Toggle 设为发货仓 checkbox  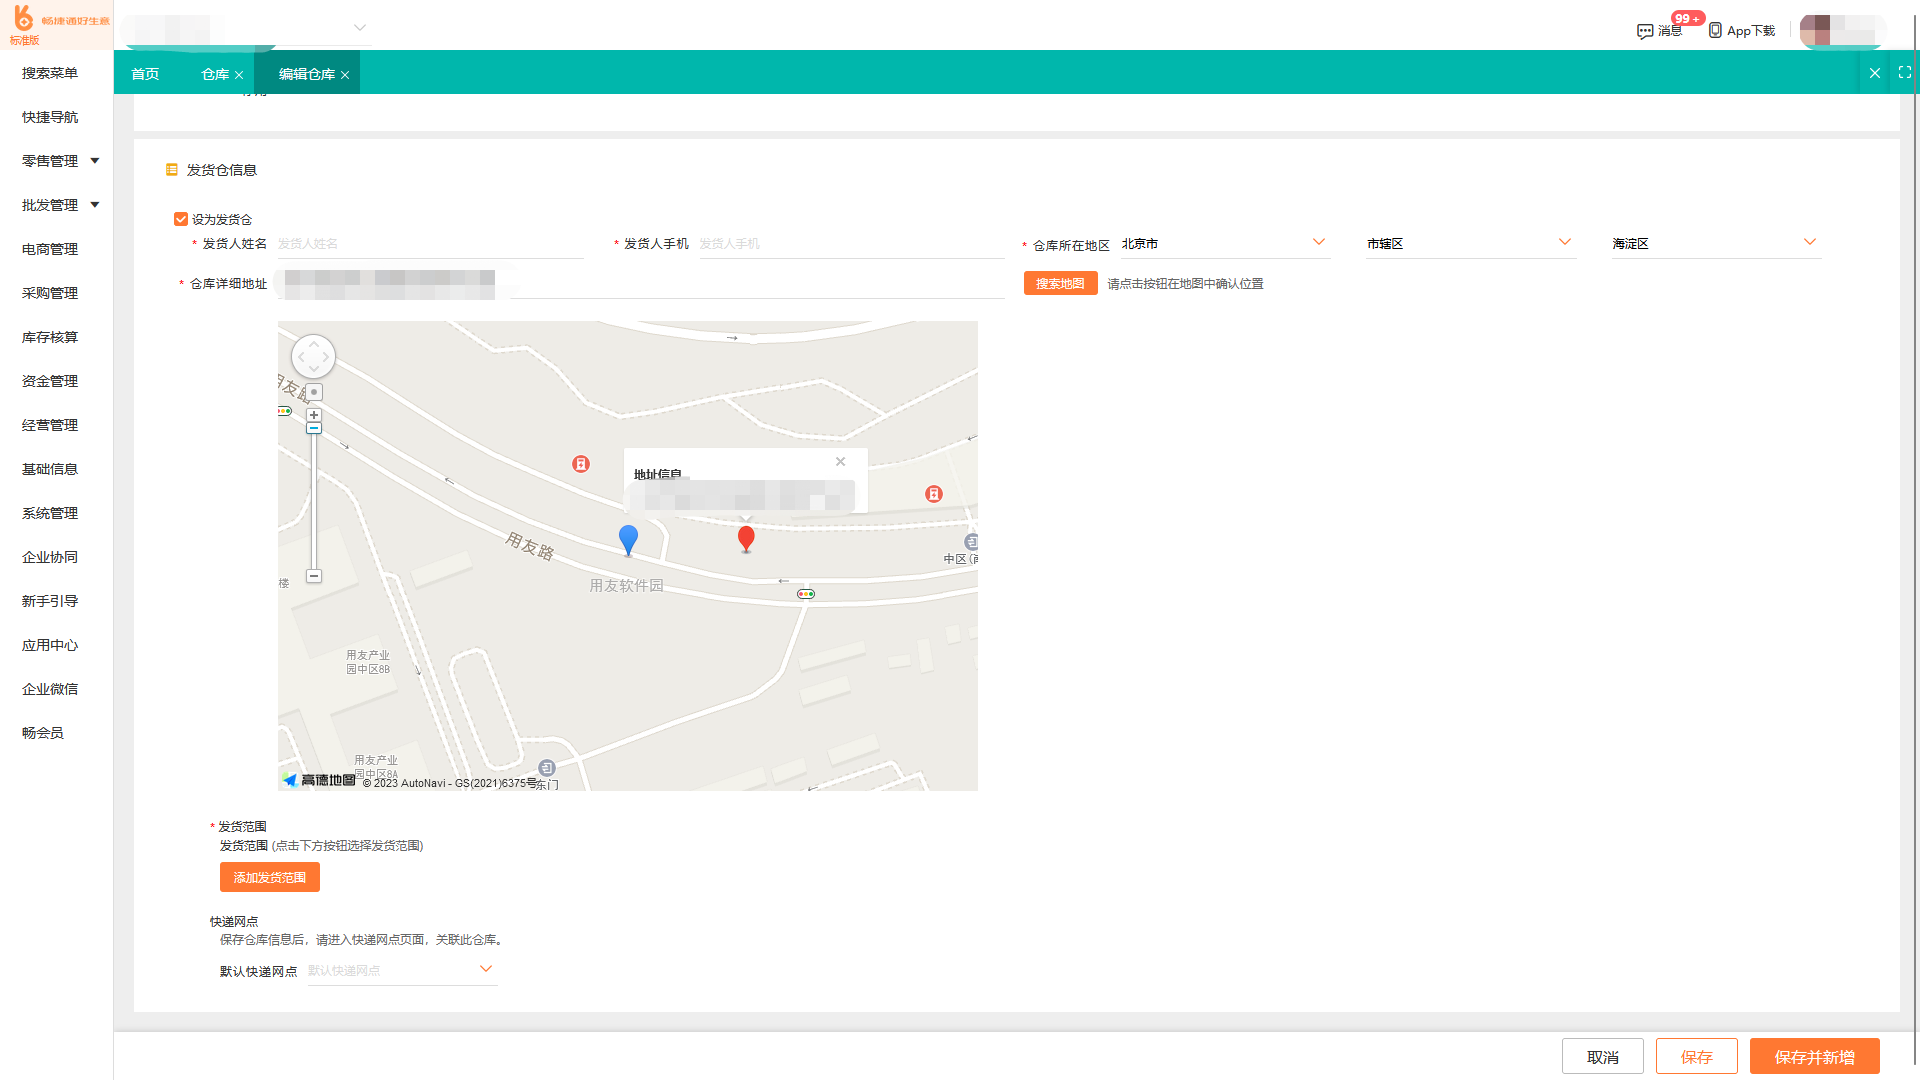[x=179, y=218]
